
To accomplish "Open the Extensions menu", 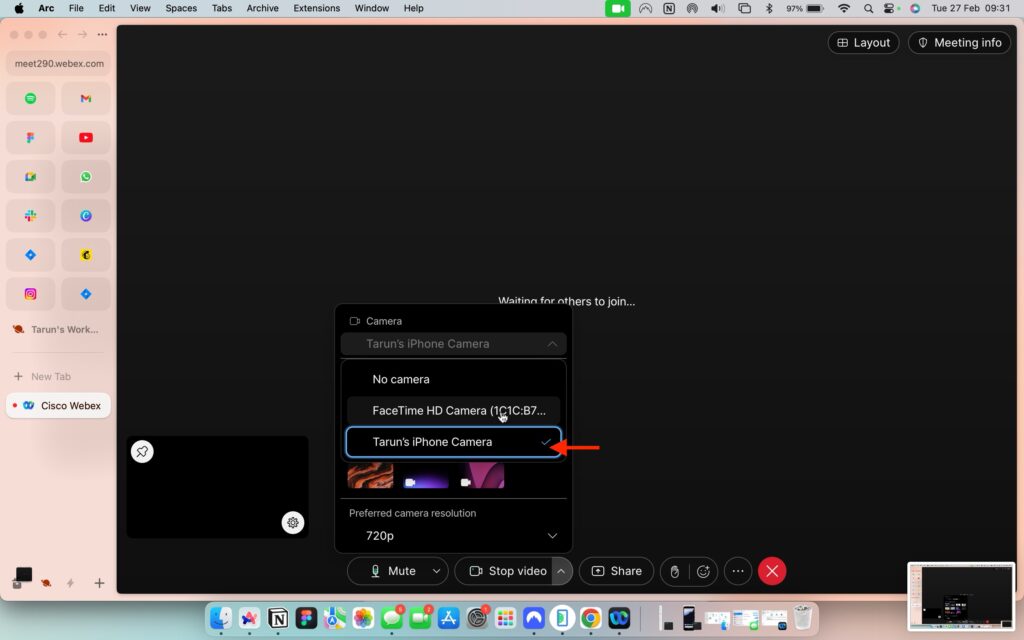I will 317,8.
